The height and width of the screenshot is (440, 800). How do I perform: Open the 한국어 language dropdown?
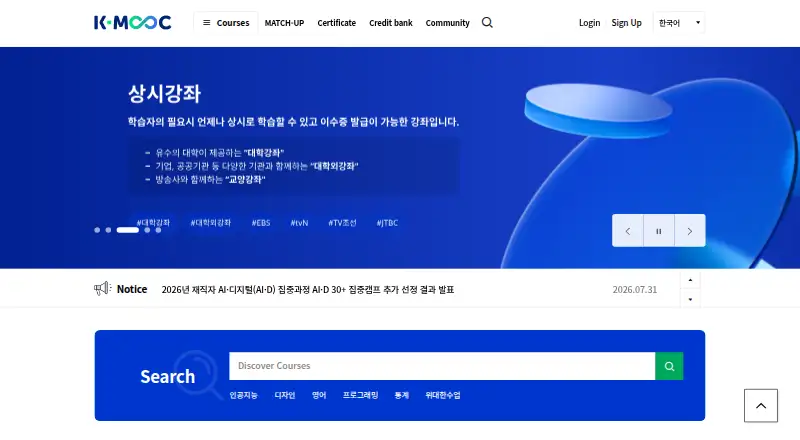679,23
